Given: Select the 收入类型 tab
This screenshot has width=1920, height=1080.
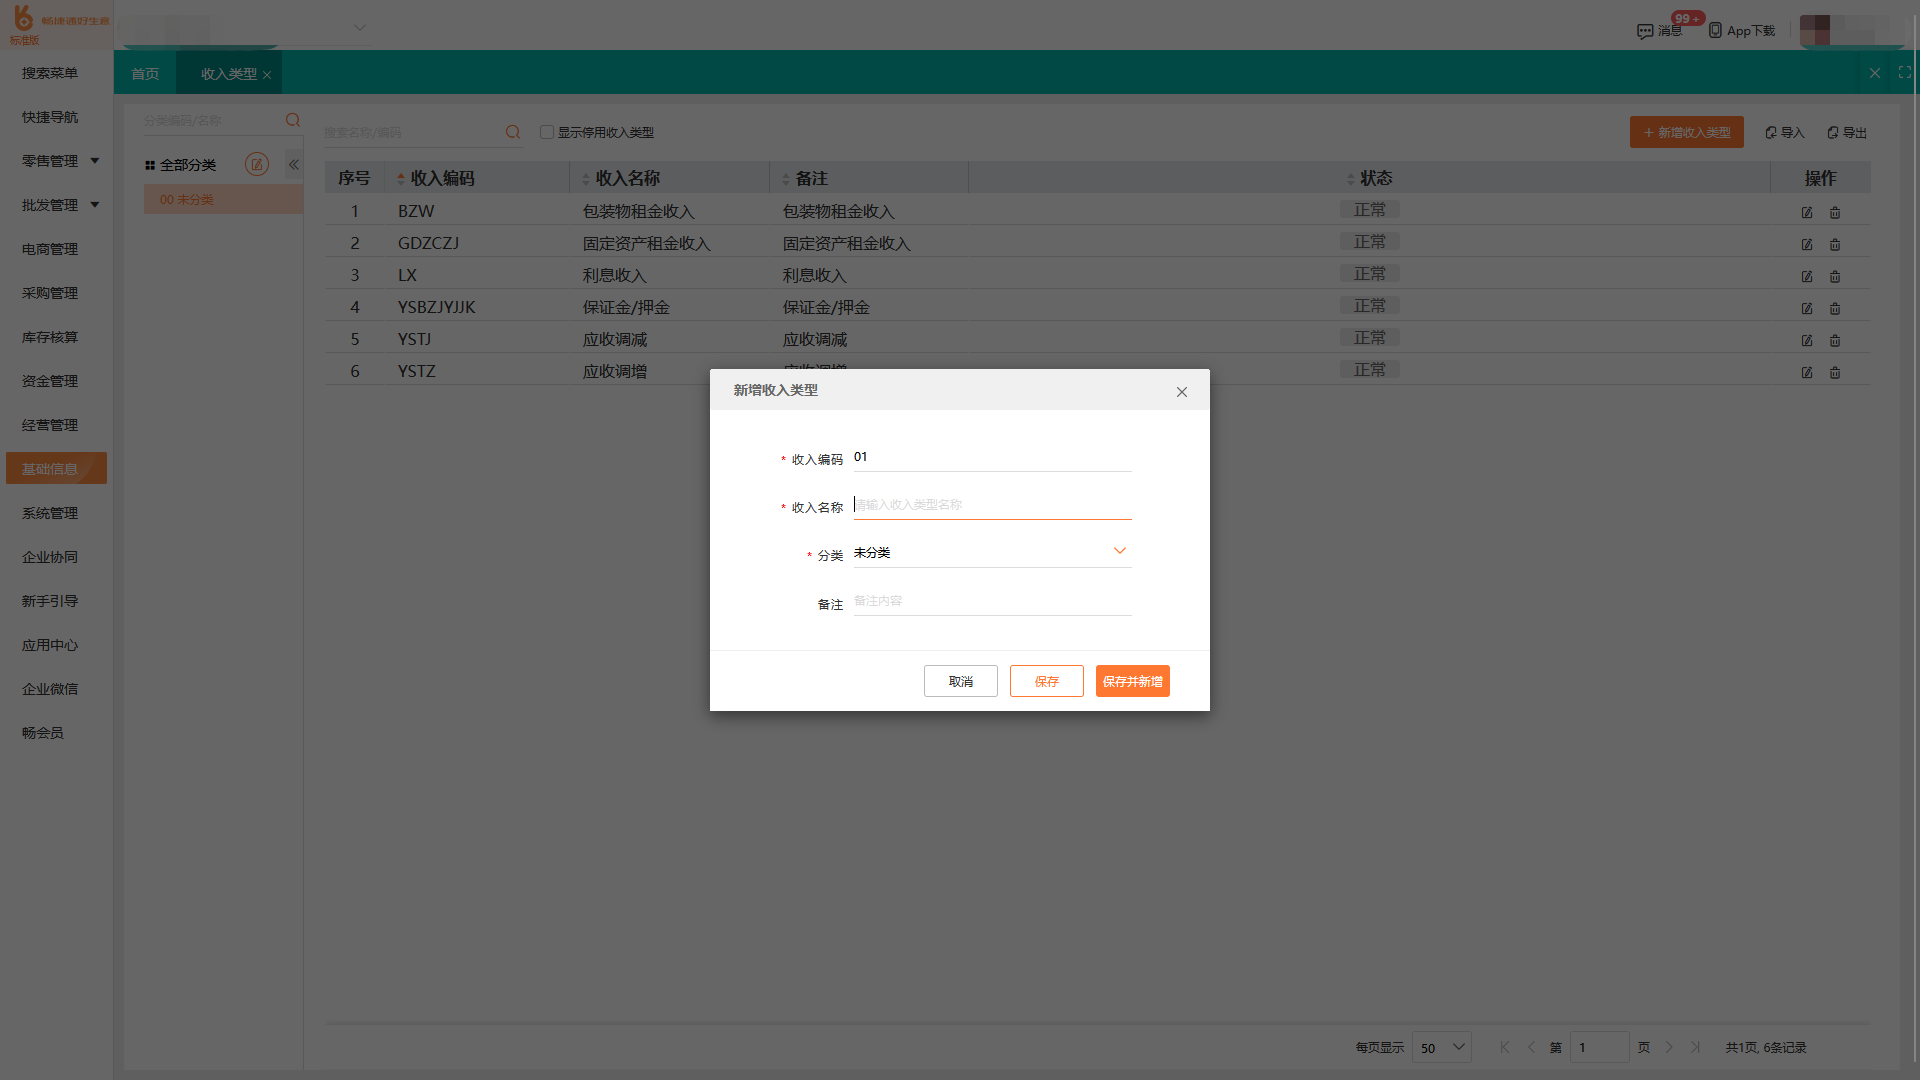Looking at the screenshot, I should (228, 73).
